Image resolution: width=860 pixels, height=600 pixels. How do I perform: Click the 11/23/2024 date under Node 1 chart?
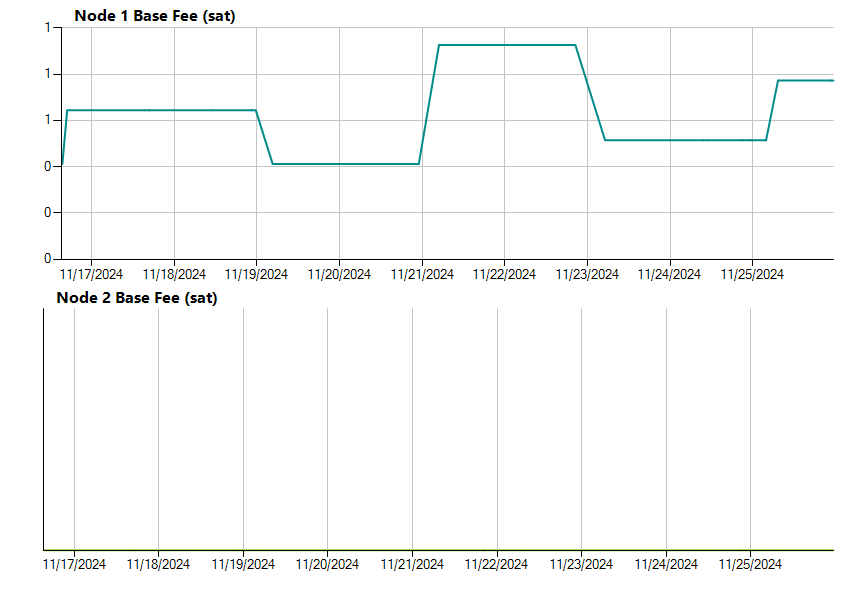(x=587, y=274)
